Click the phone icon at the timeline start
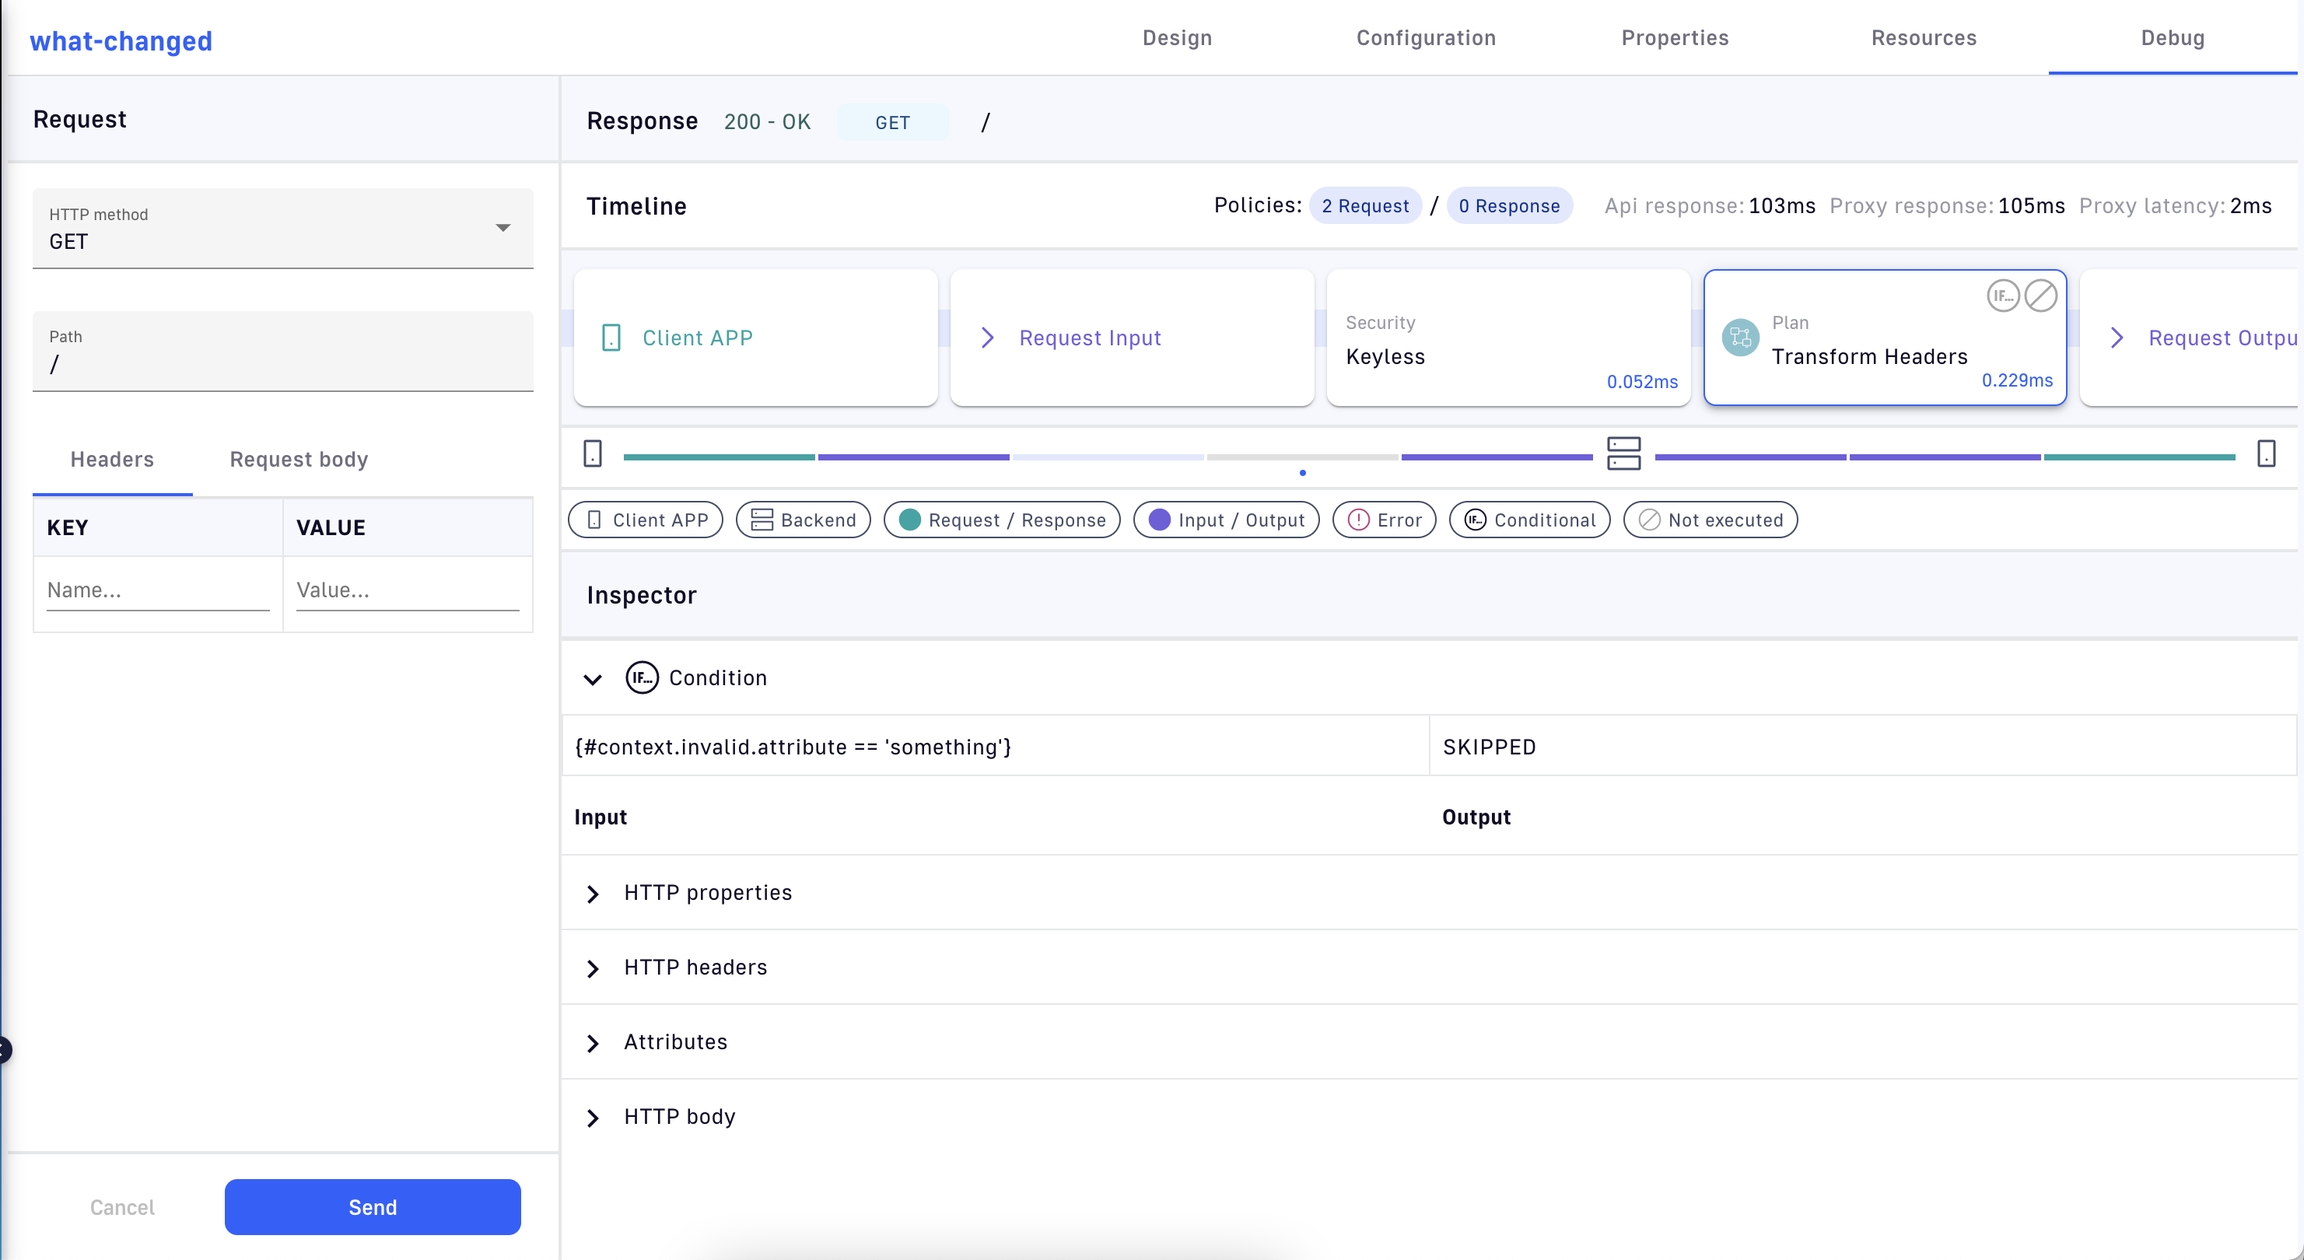 (x=593, y=454)
